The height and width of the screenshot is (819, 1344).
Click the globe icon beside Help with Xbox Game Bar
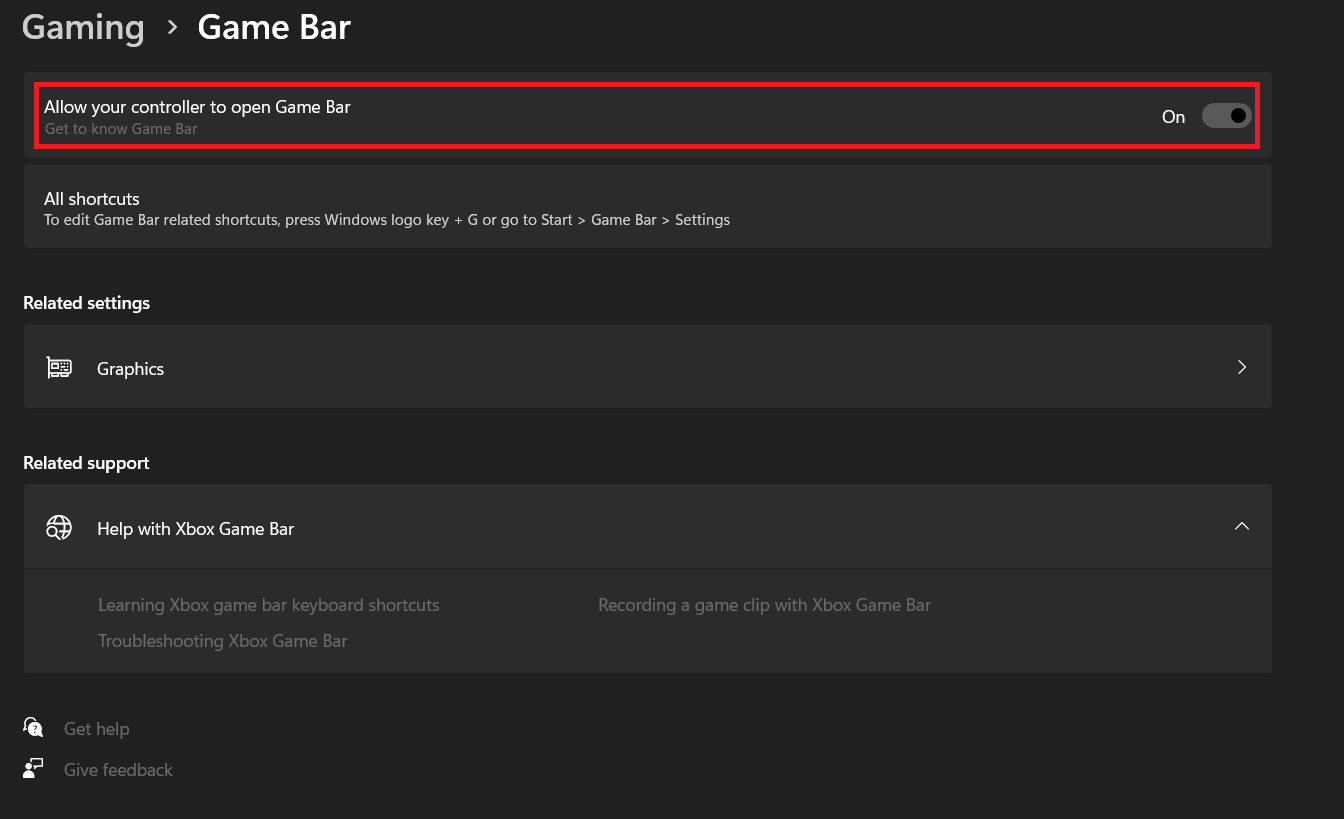(58, 527)
